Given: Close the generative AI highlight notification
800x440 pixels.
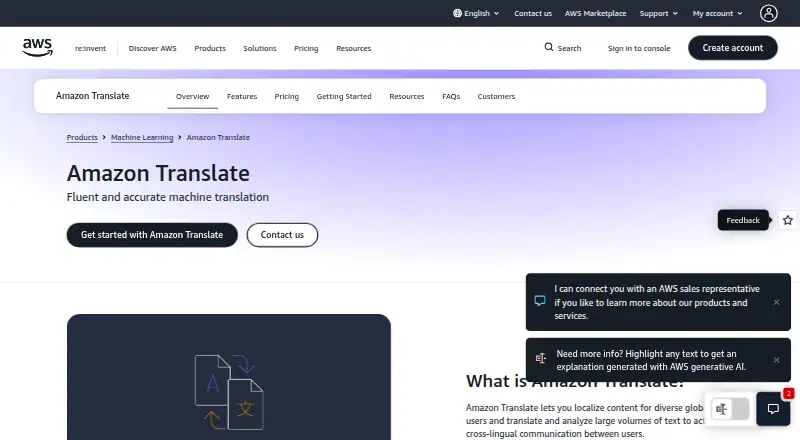Looking at the screenshot, I should pyautogui.click(x=777, y=360).
